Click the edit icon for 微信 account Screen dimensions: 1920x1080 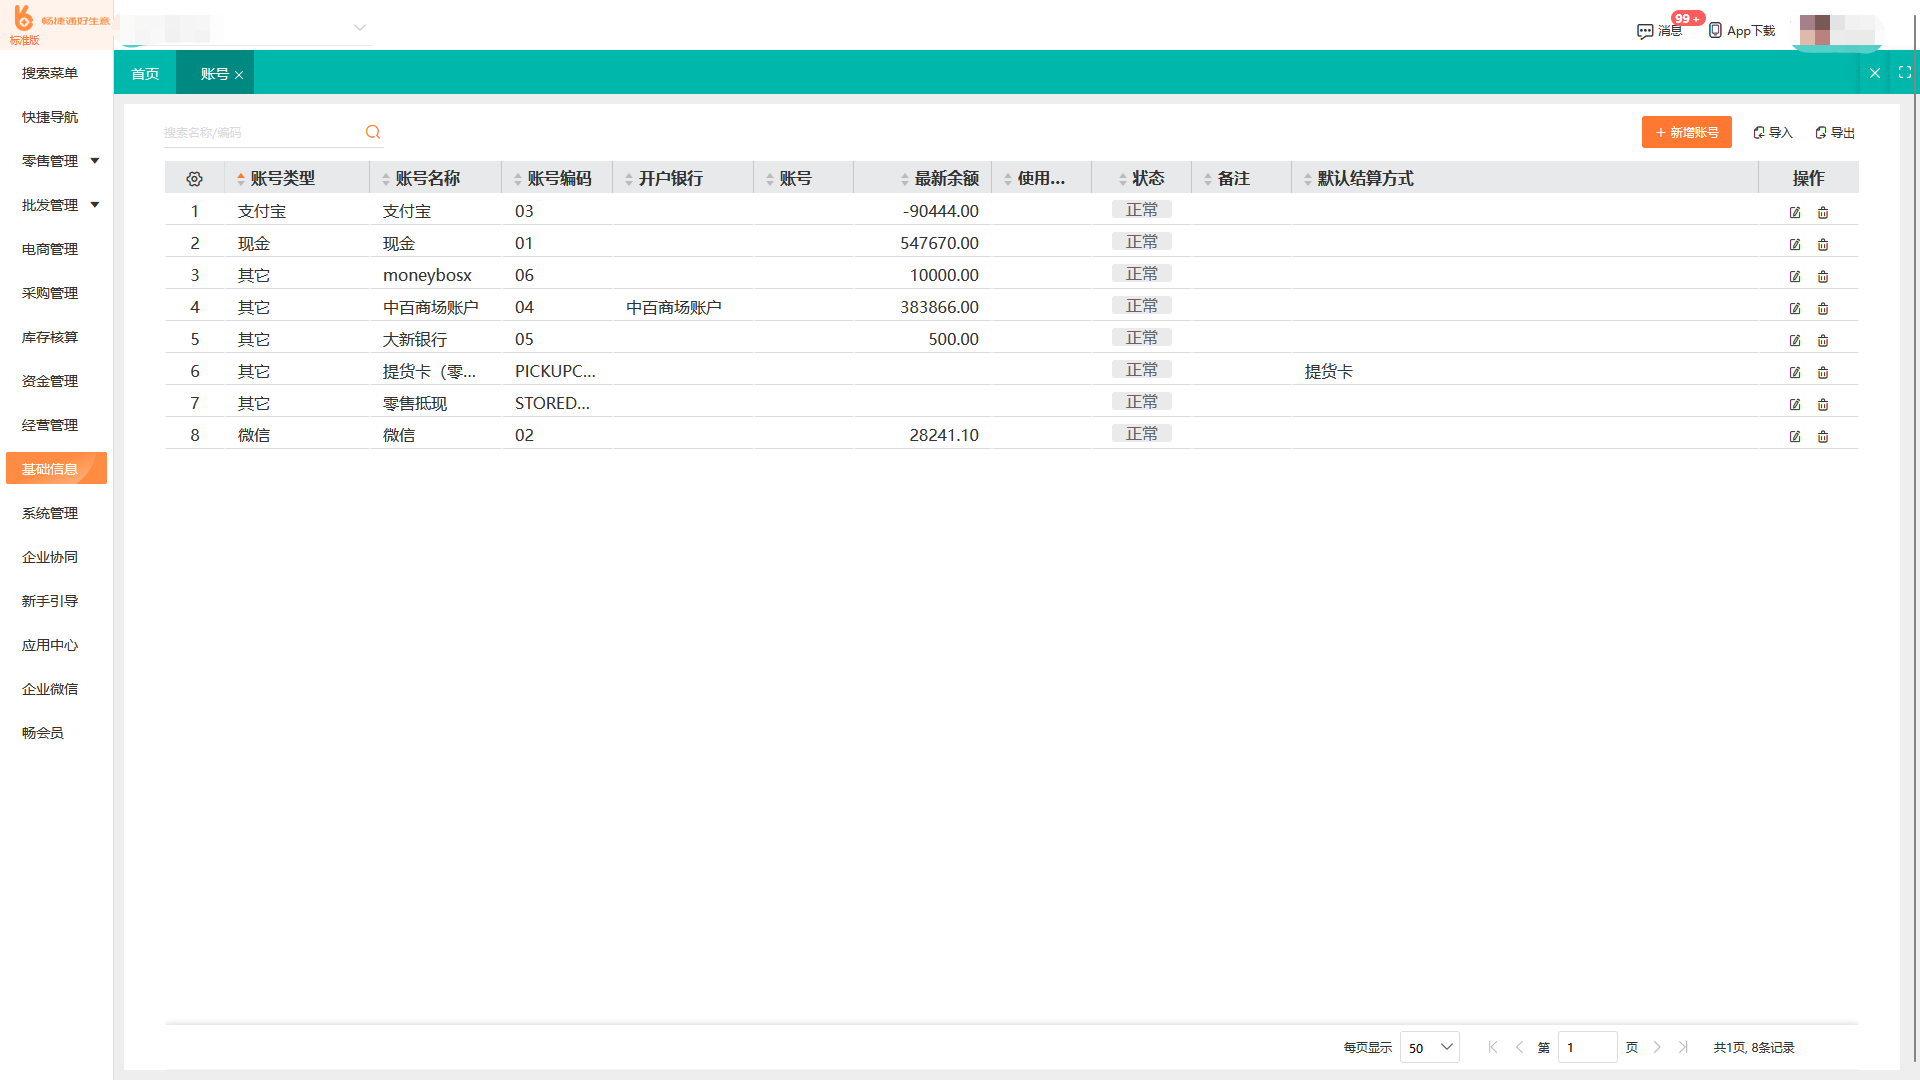tap(1795, 435)
